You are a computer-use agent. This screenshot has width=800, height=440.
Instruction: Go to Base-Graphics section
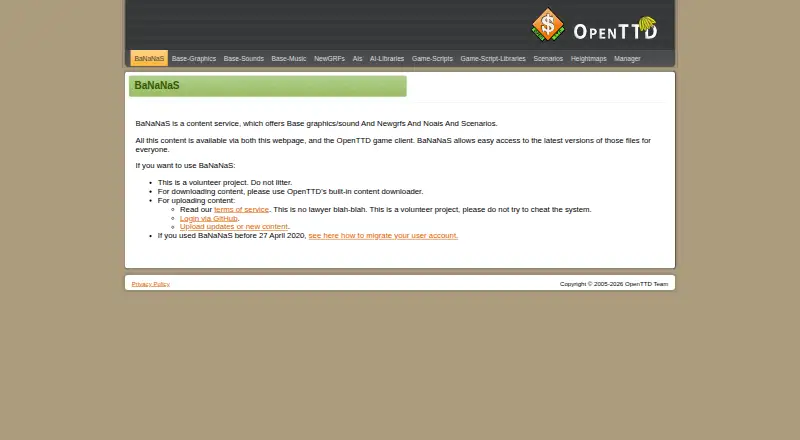pos(194,59)
